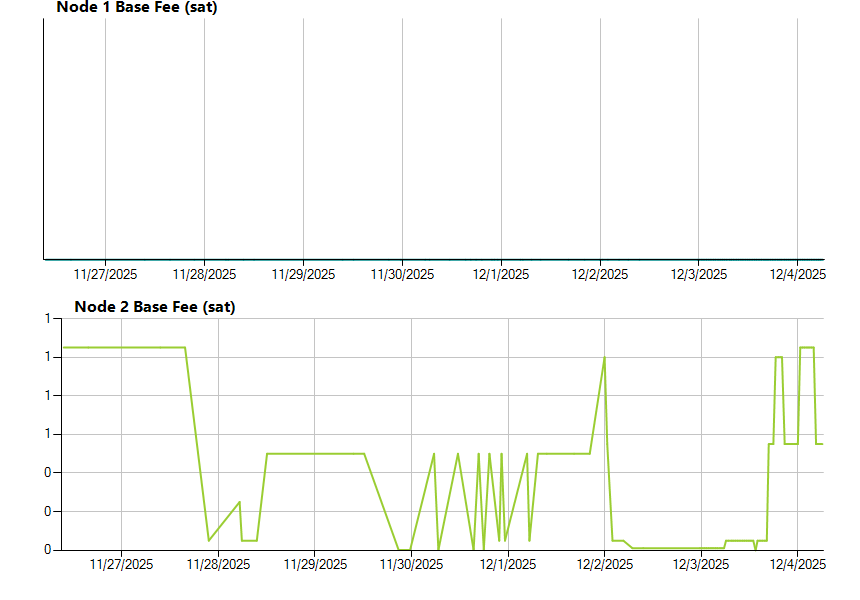Click the Node 2 line peak at 12/2/2025
This screenshot has width=860, height=600.
pyautogui.click(x=605, y=357)
